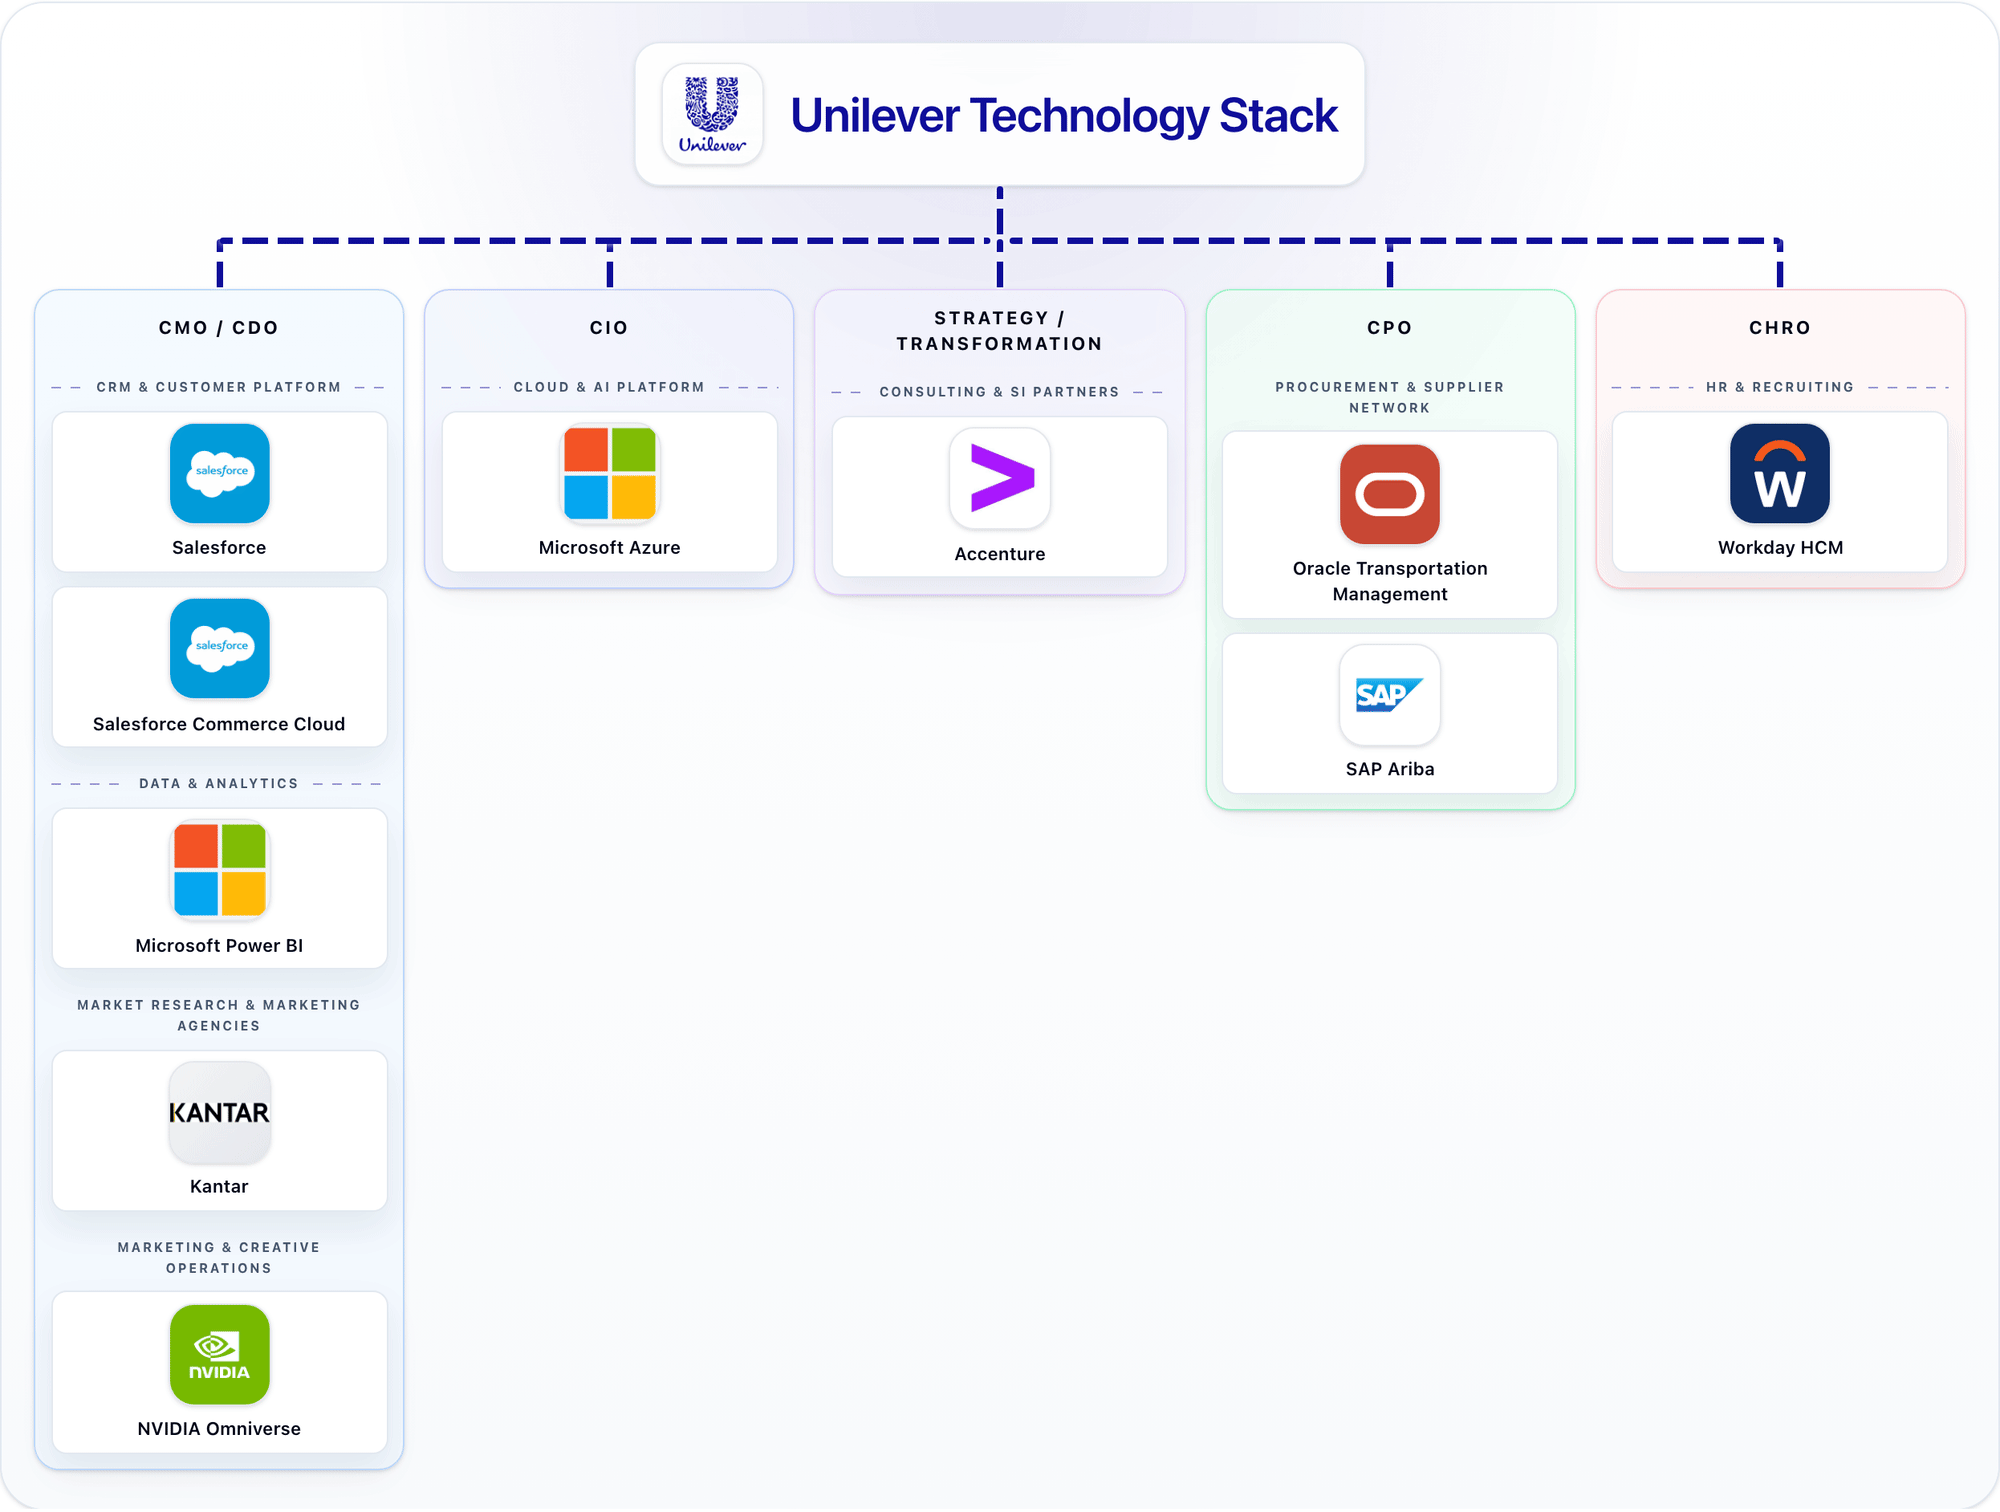
Task: Click the Workday HCM logo icon
Action: coord(1780,474)
